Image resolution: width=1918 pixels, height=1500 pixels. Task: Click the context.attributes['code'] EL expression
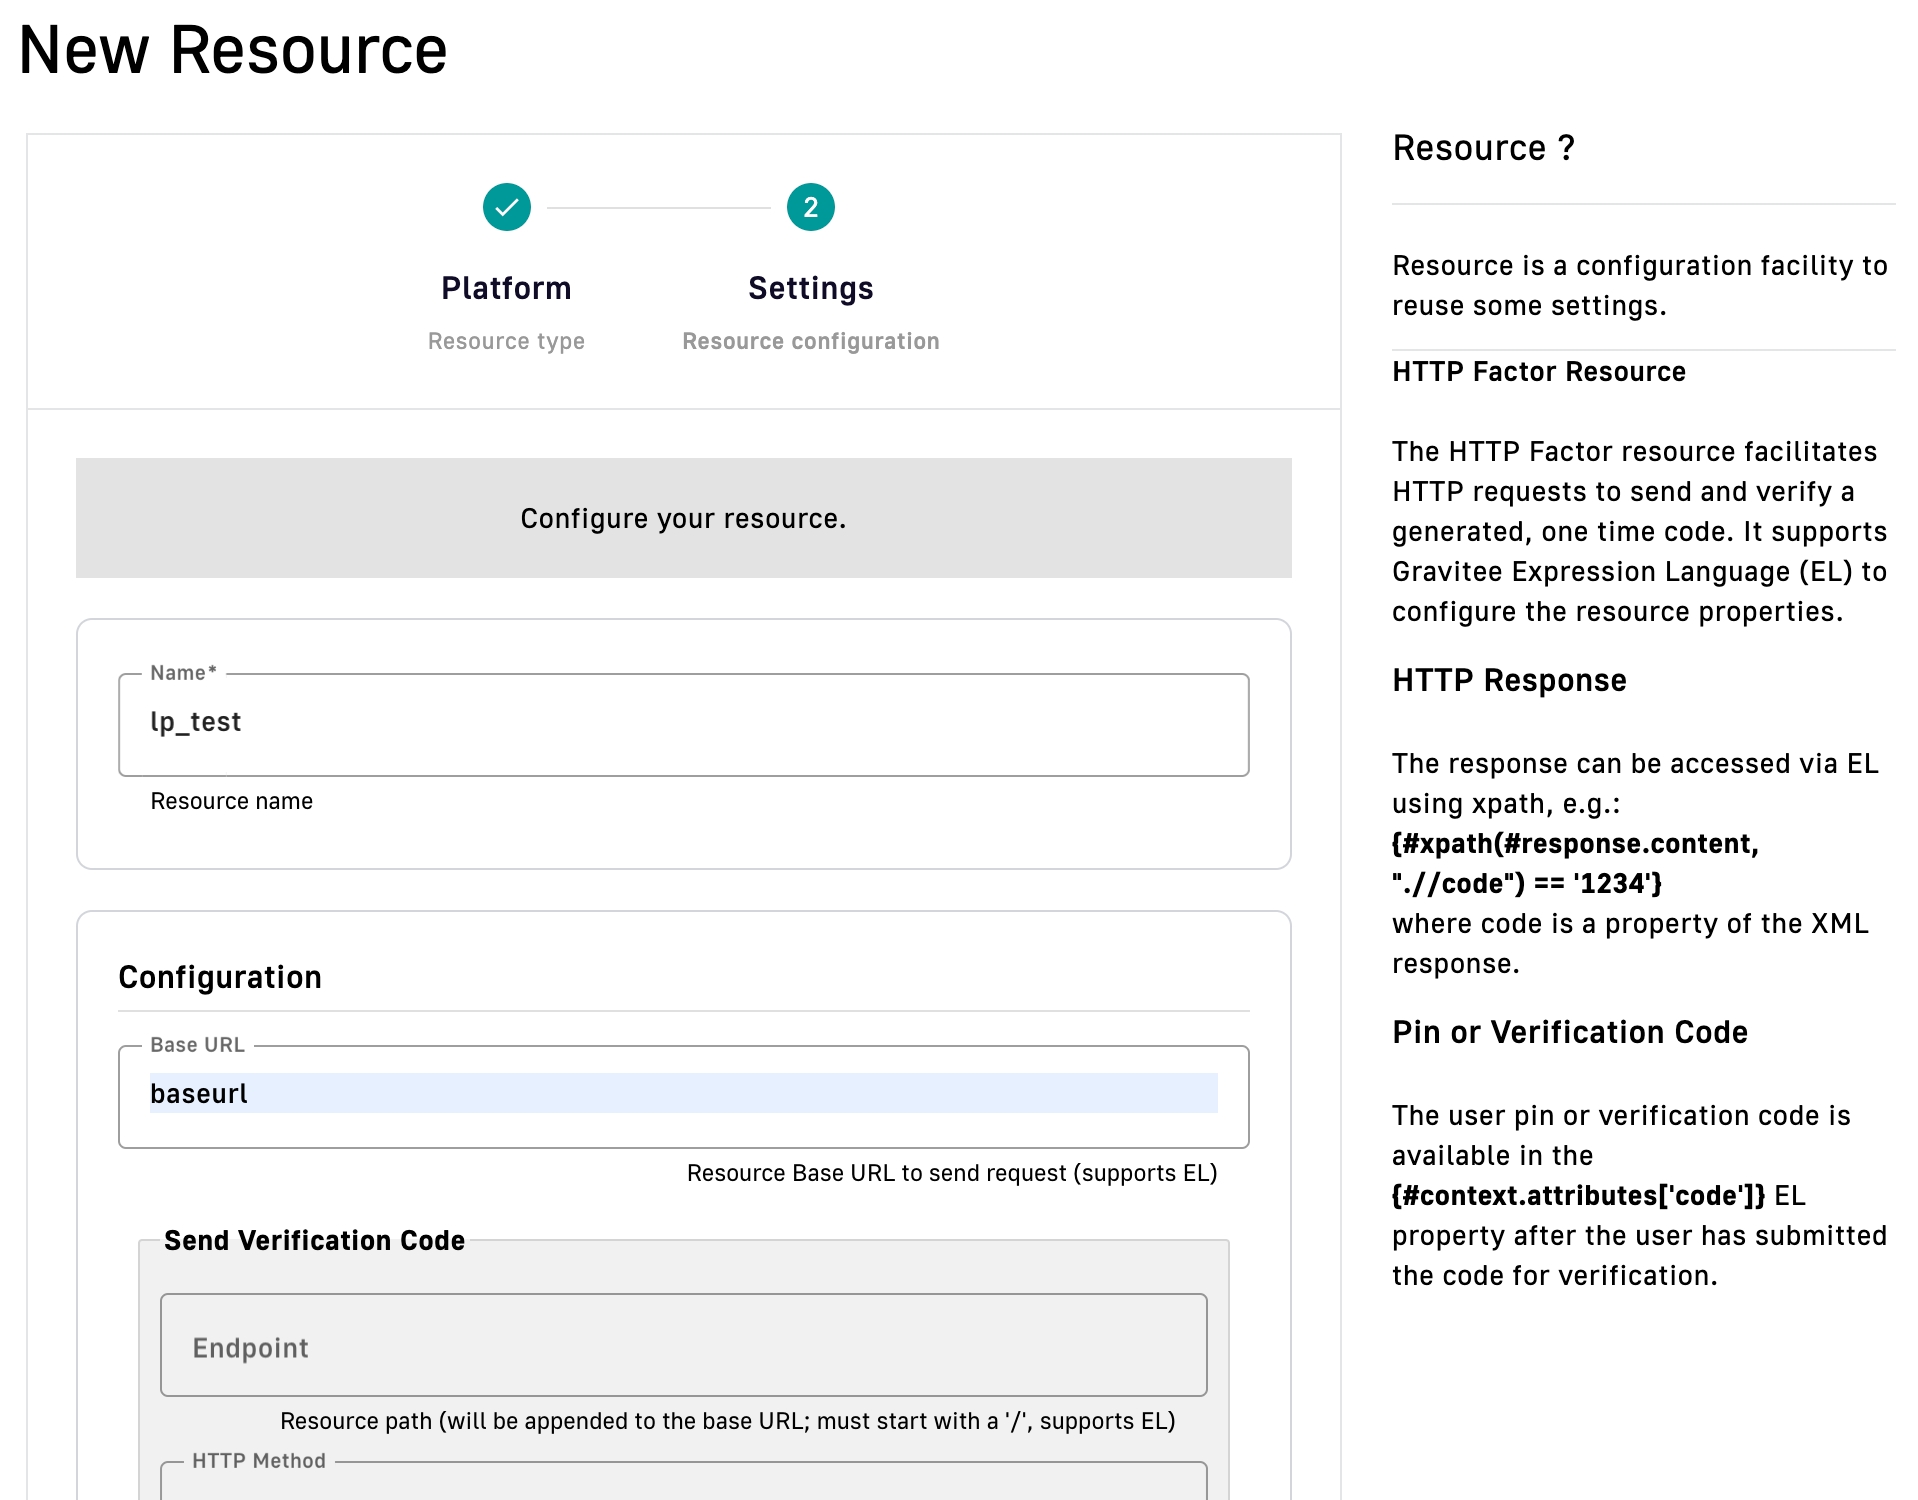point(1578,1196)
